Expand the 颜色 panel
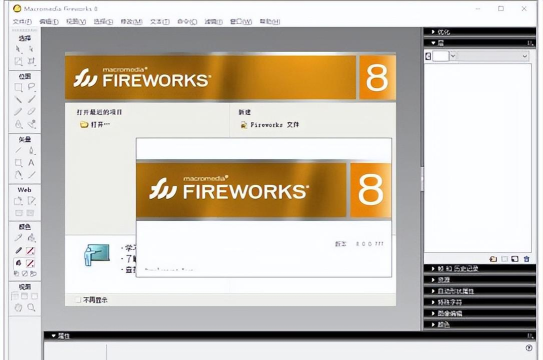The height and width of the screenshot is (360, 543). 433,325
